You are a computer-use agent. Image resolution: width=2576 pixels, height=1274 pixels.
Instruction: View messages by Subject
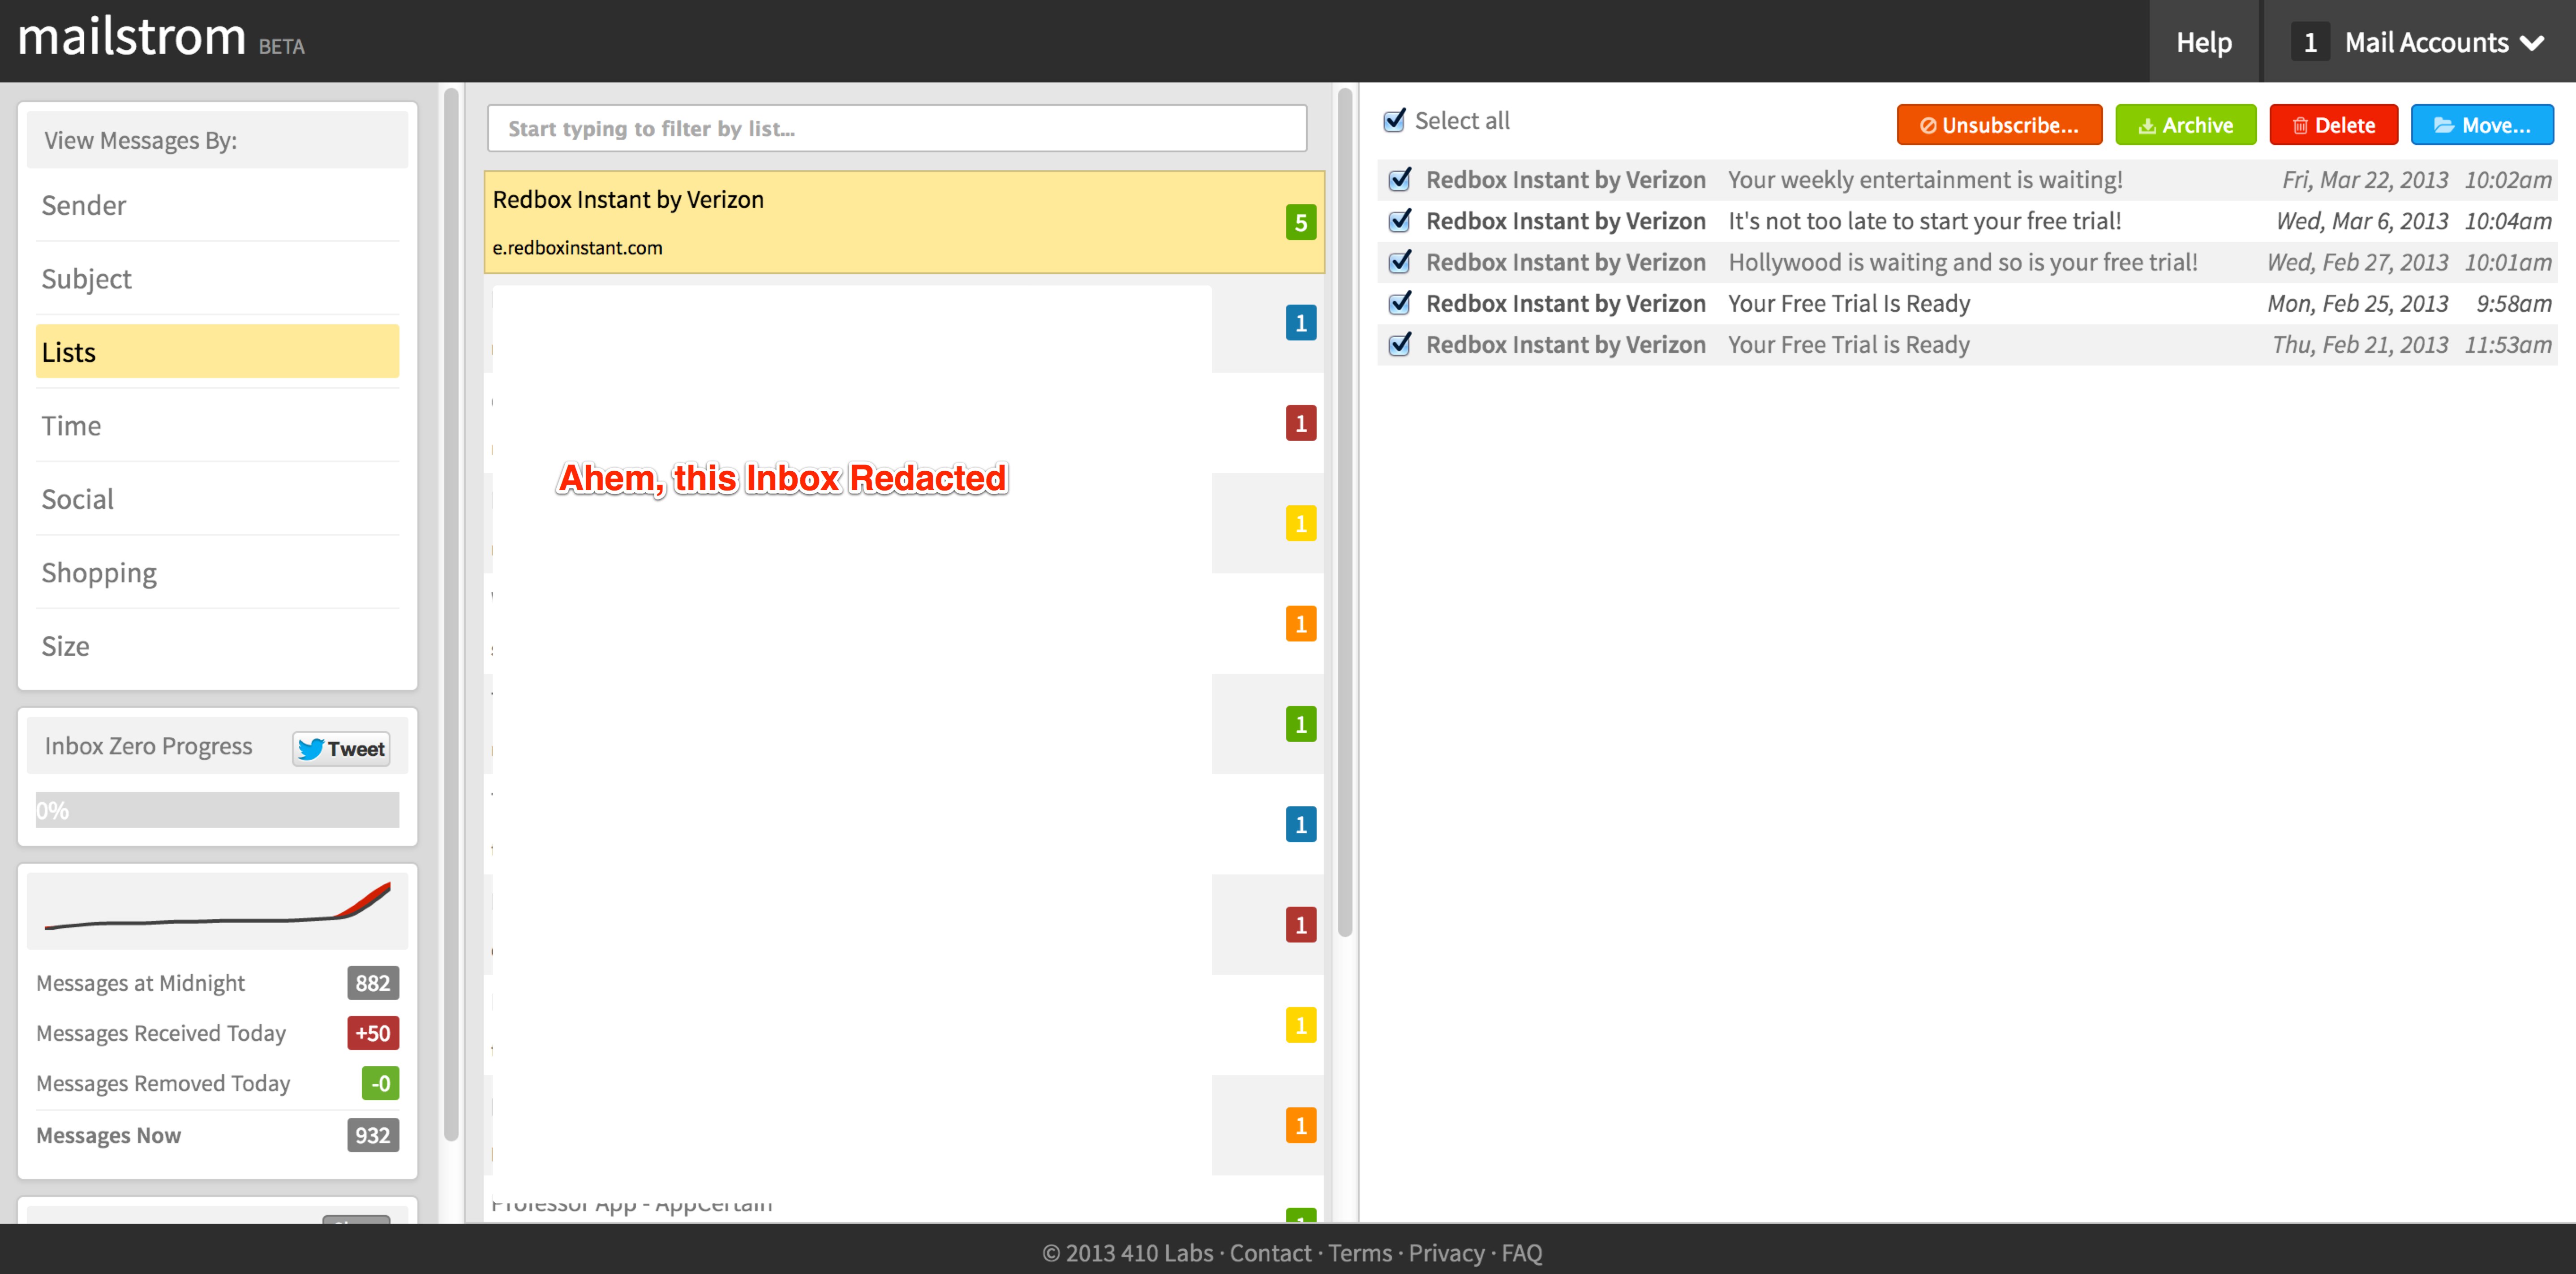[217, 279]
